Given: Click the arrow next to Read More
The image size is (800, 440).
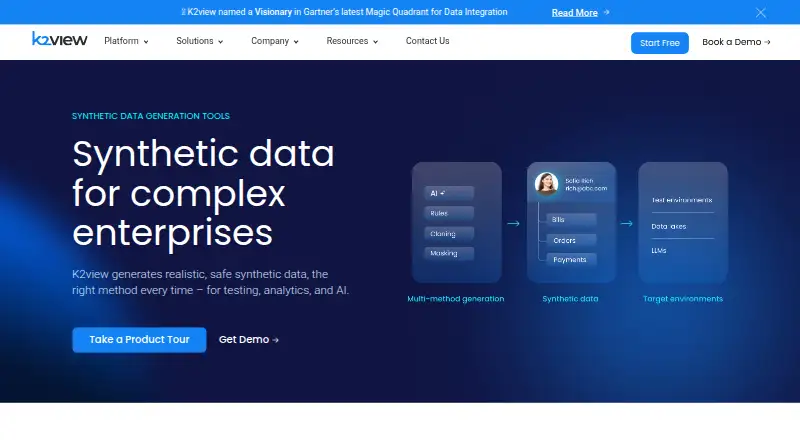Looking at the screenshot, I should (x=606, y=12).
